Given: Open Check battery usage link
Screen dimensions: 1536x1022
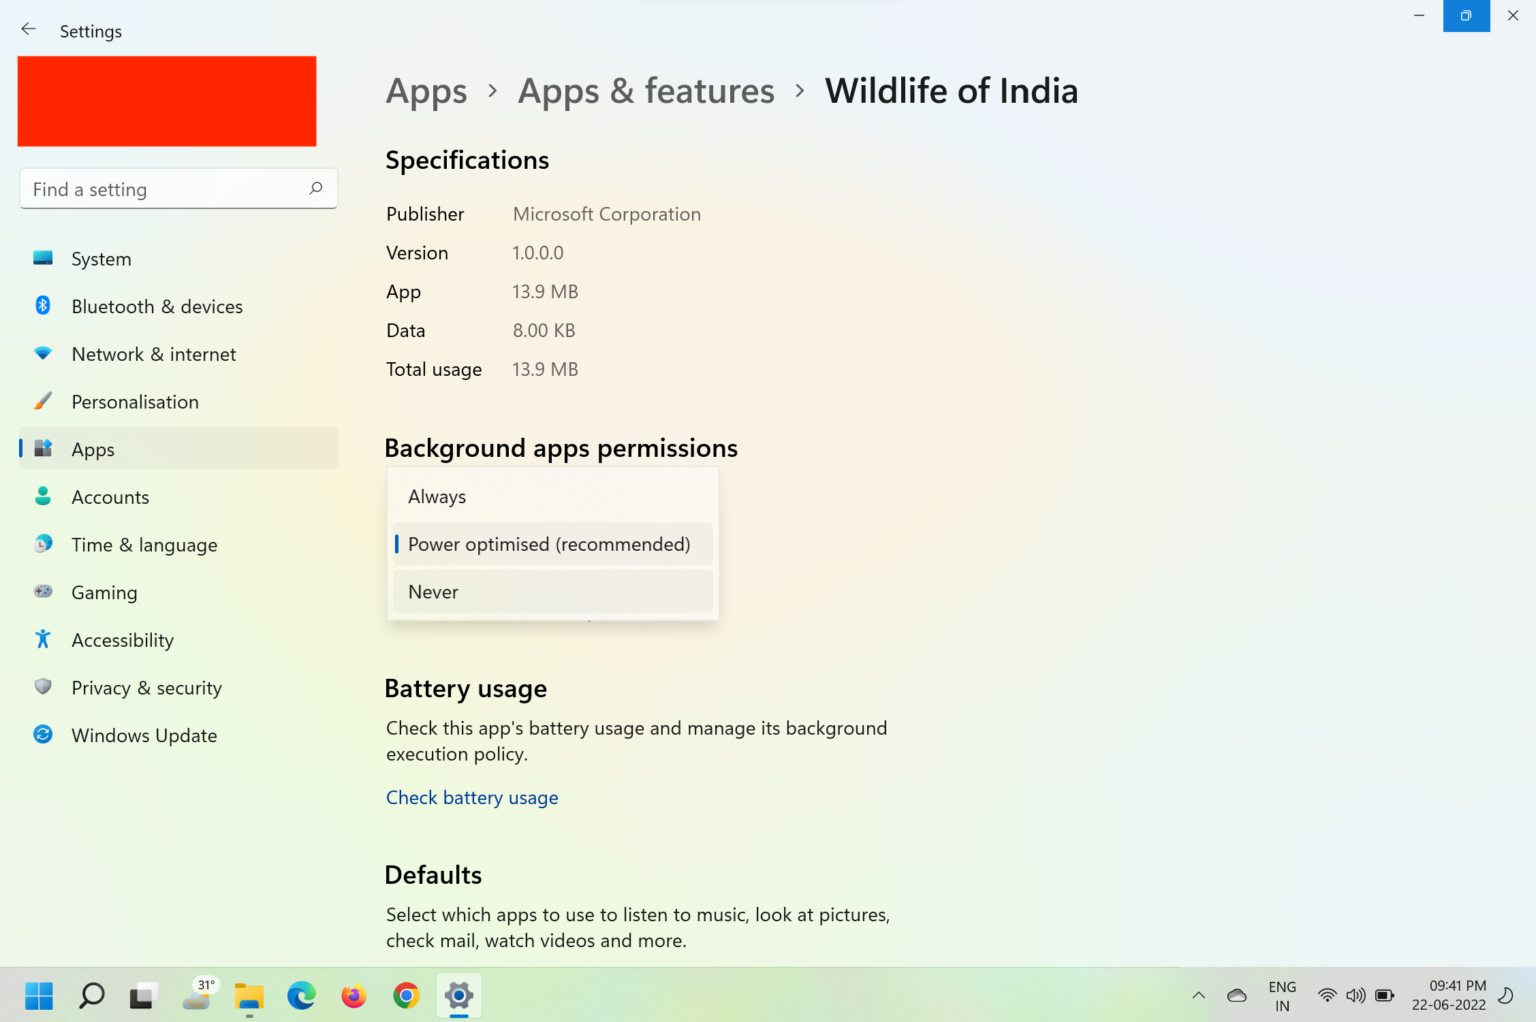Looking at the screenshot, I should (472, 797).
